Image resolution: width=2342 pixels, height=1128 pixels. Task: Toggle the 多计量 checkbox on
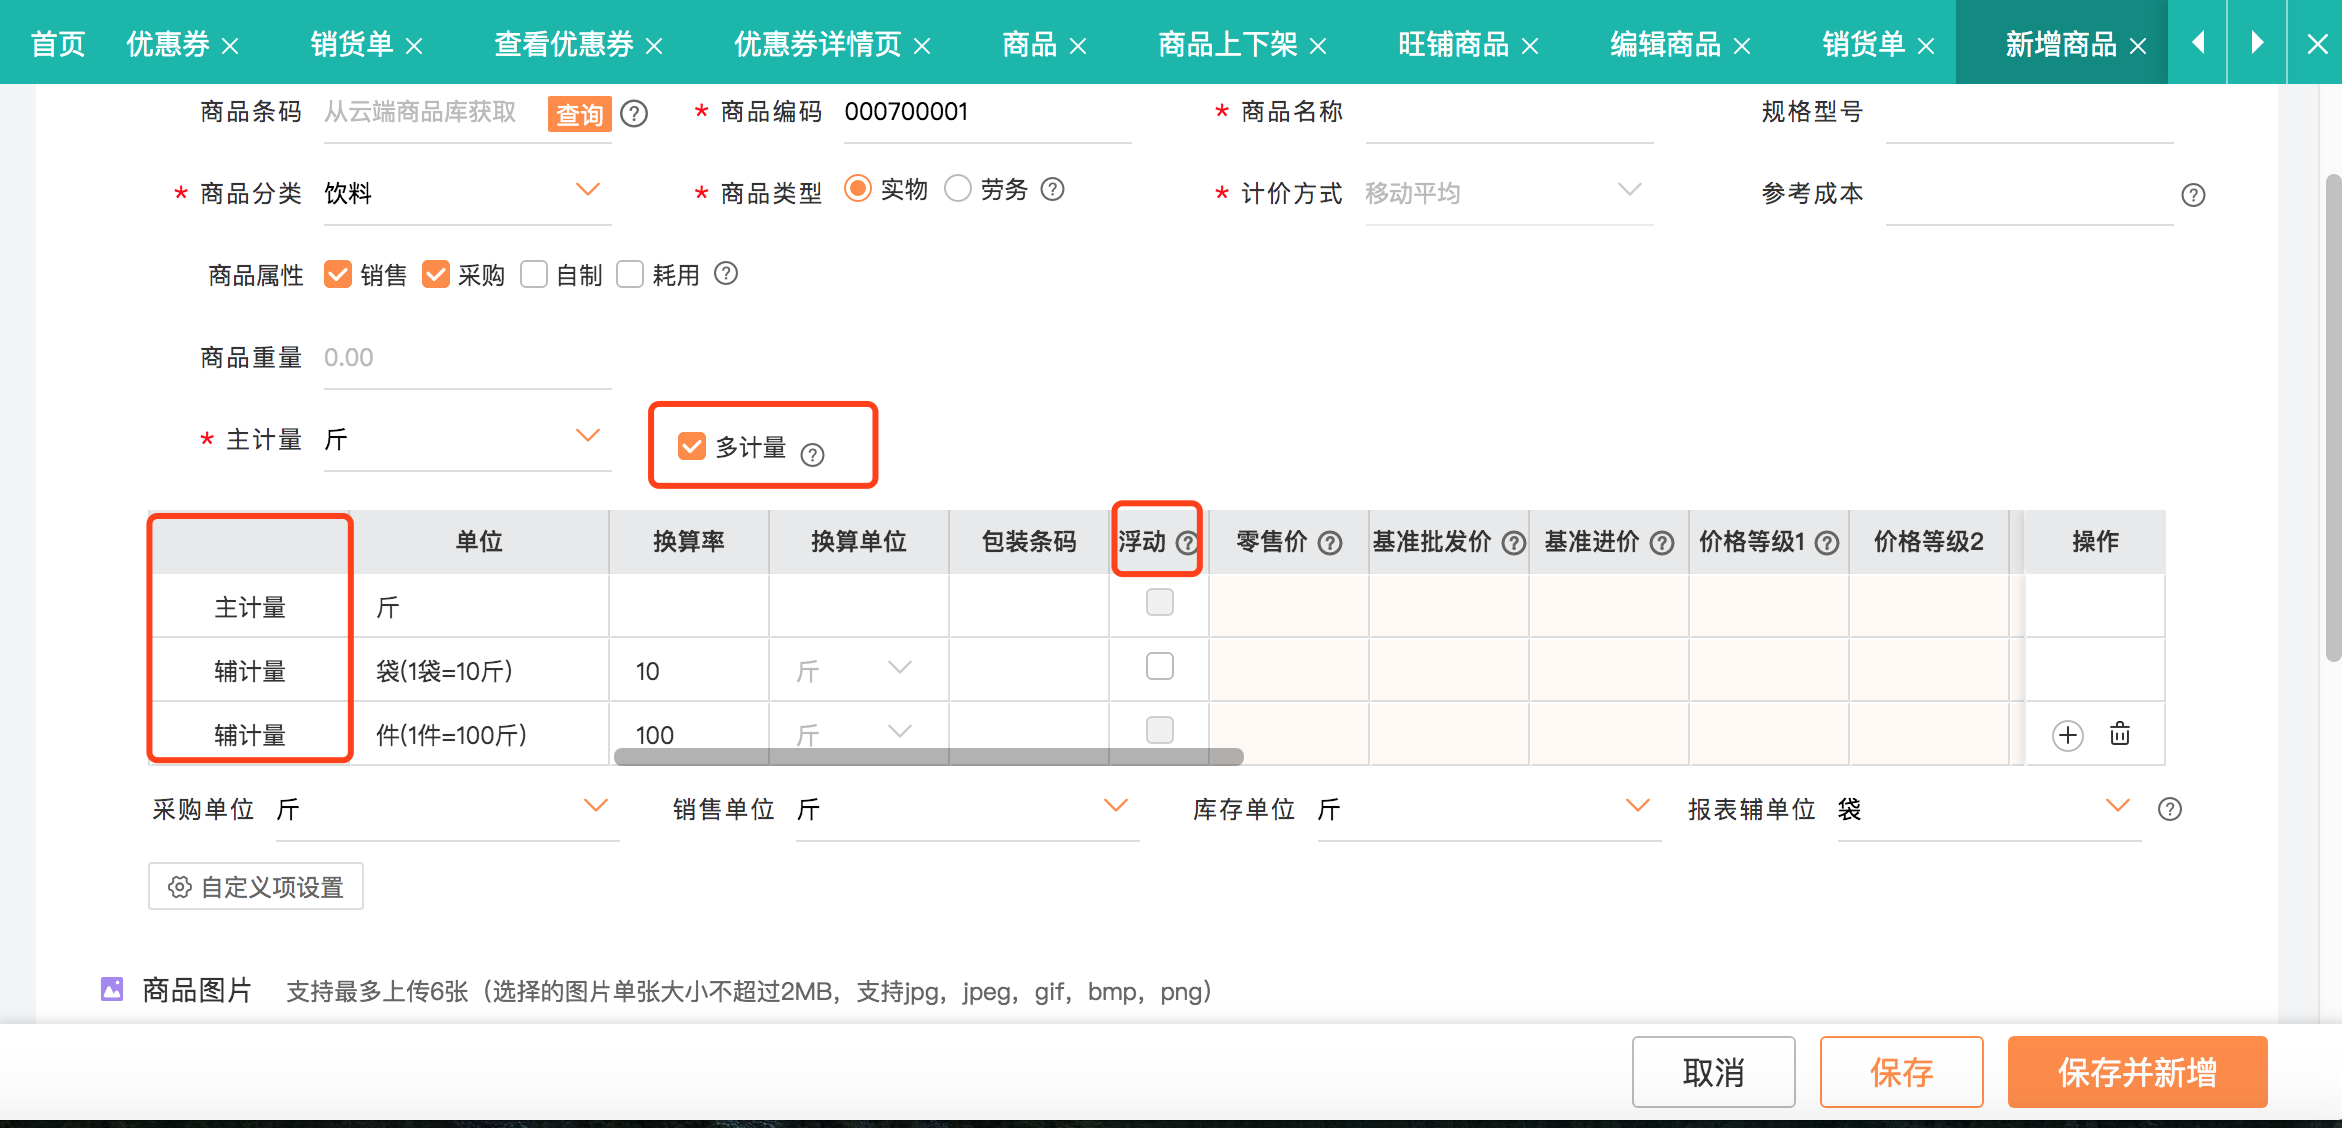pyautogui.click(x=689, y=447)
